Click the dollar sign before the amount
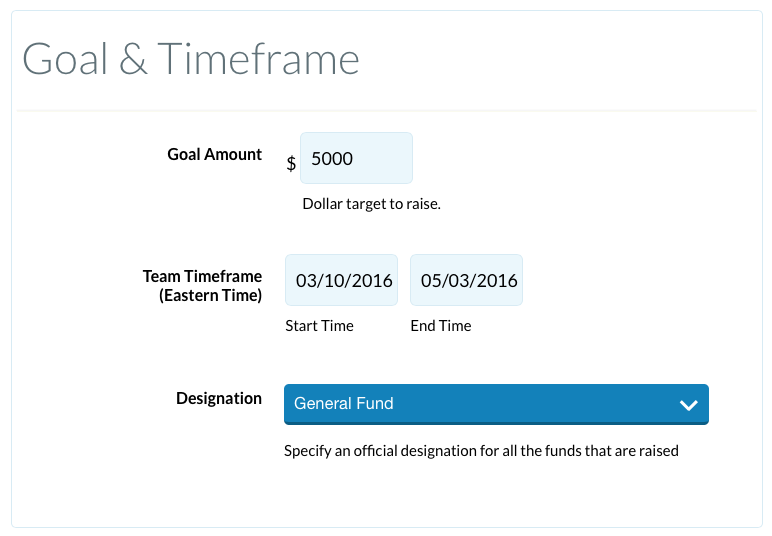772x536 pixels. (291, 164)
